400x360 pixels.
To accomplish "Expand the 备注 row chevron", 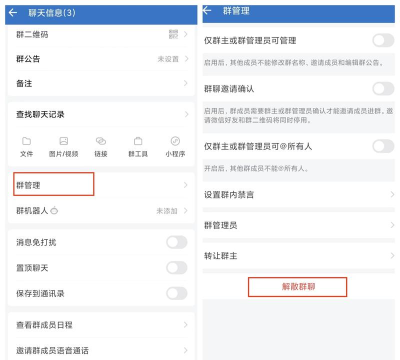I will point(186,83).
